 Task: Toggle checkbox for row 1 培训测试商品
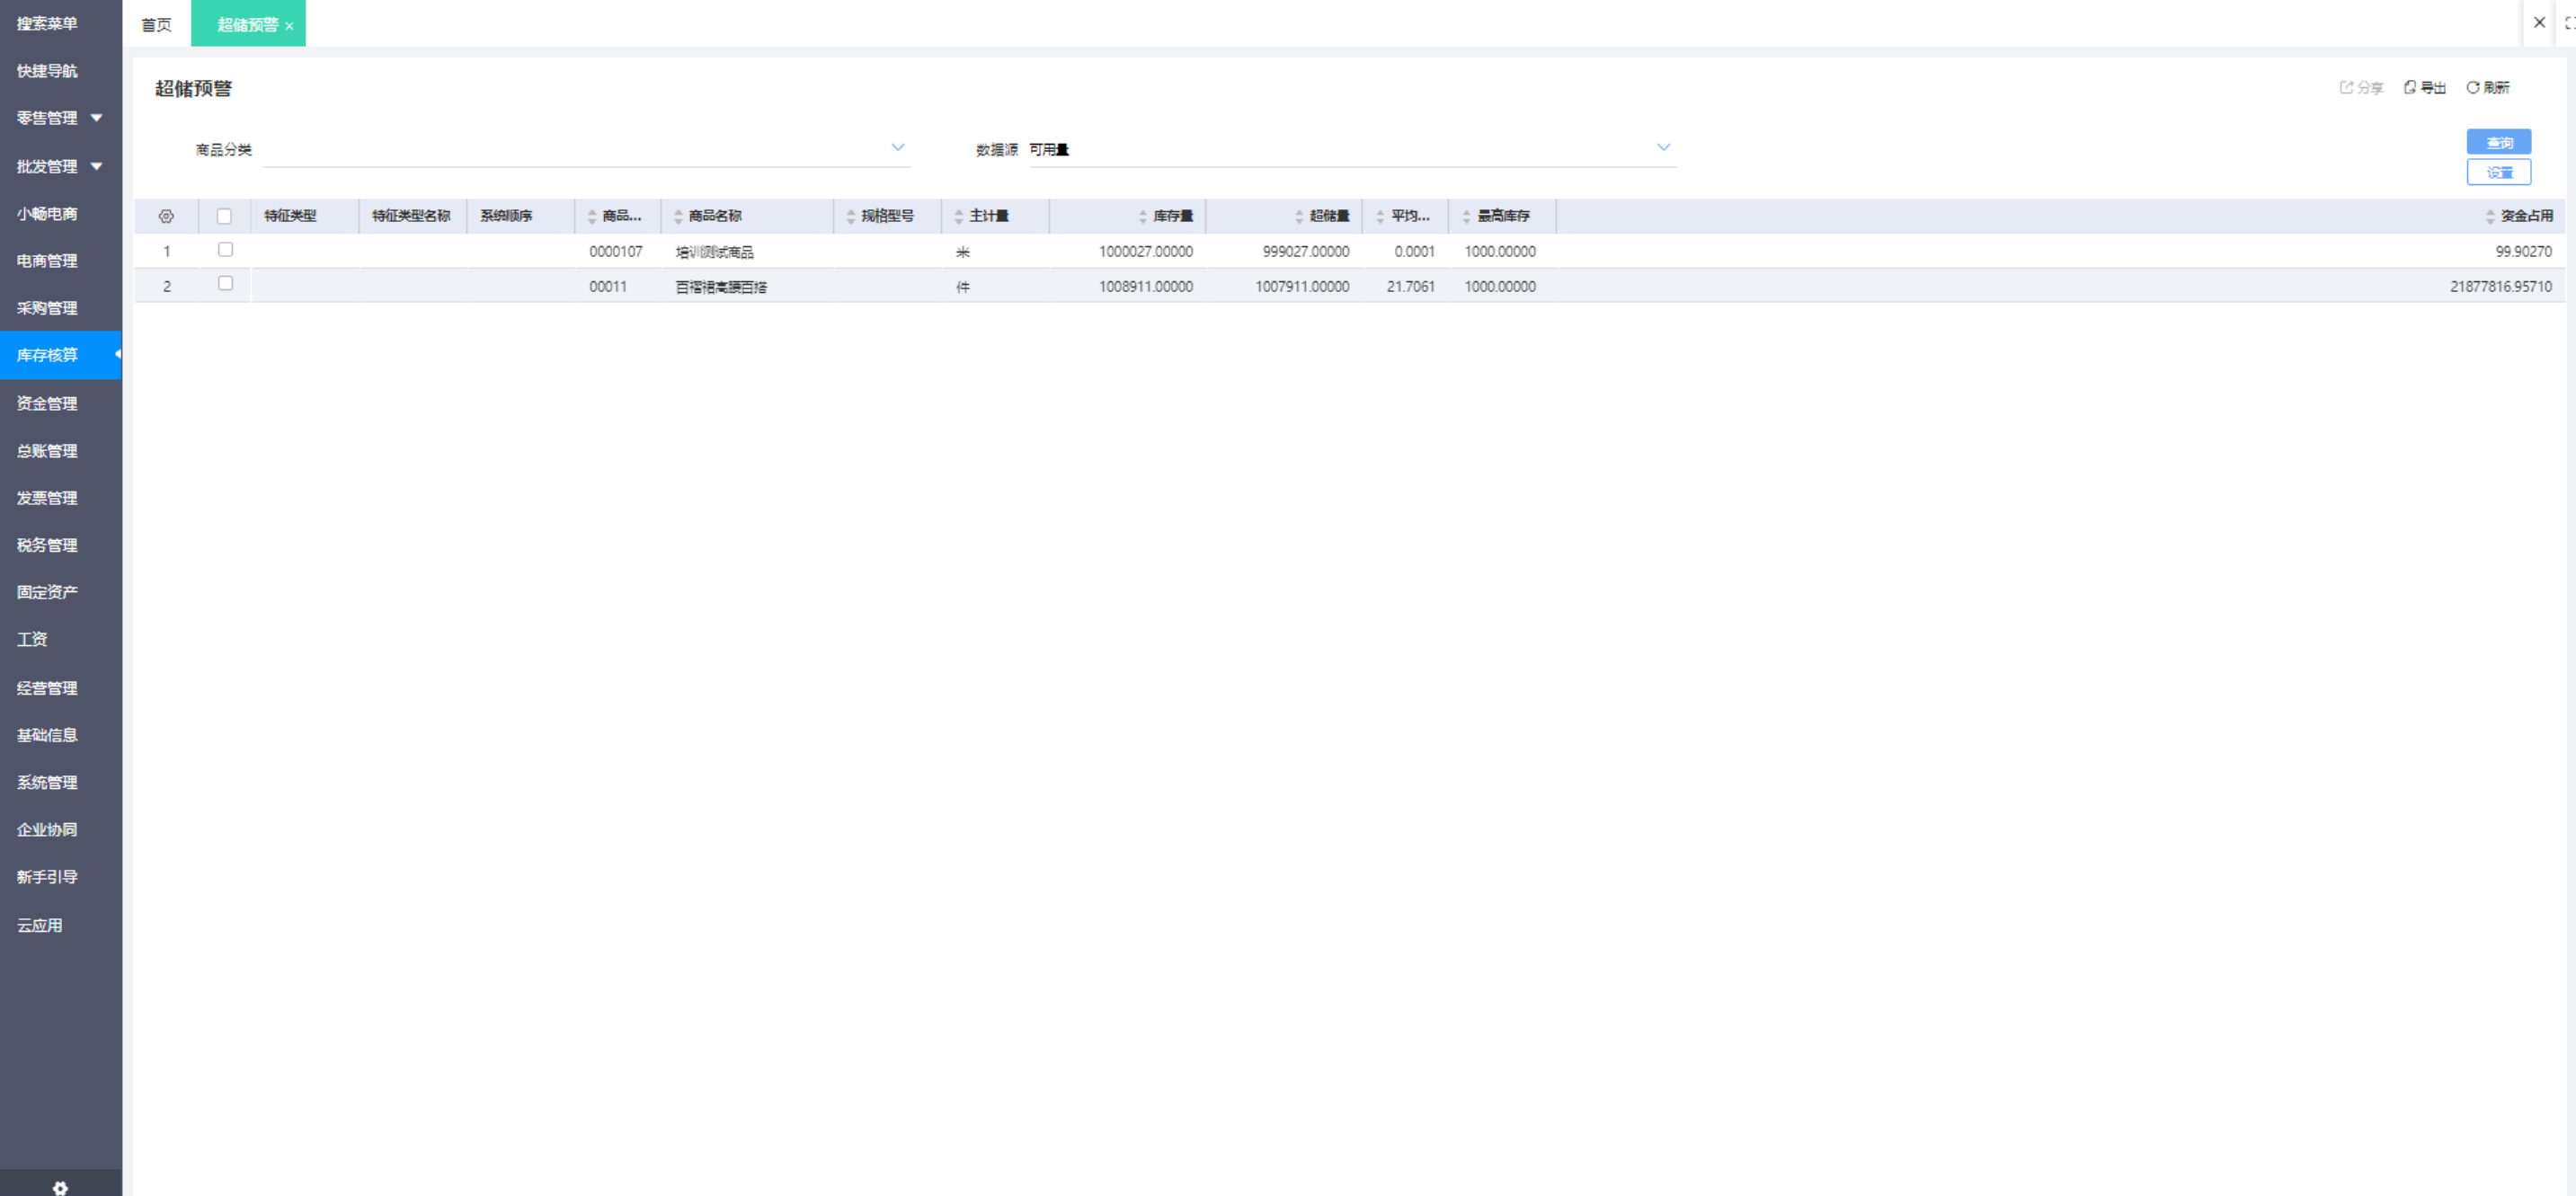coord(225,250)
